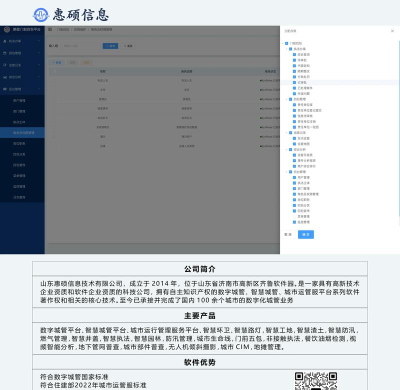400x390 pixels.
Task: Collapse the root 门前四包 node in the dialog tree
Action: pos(283,43)
